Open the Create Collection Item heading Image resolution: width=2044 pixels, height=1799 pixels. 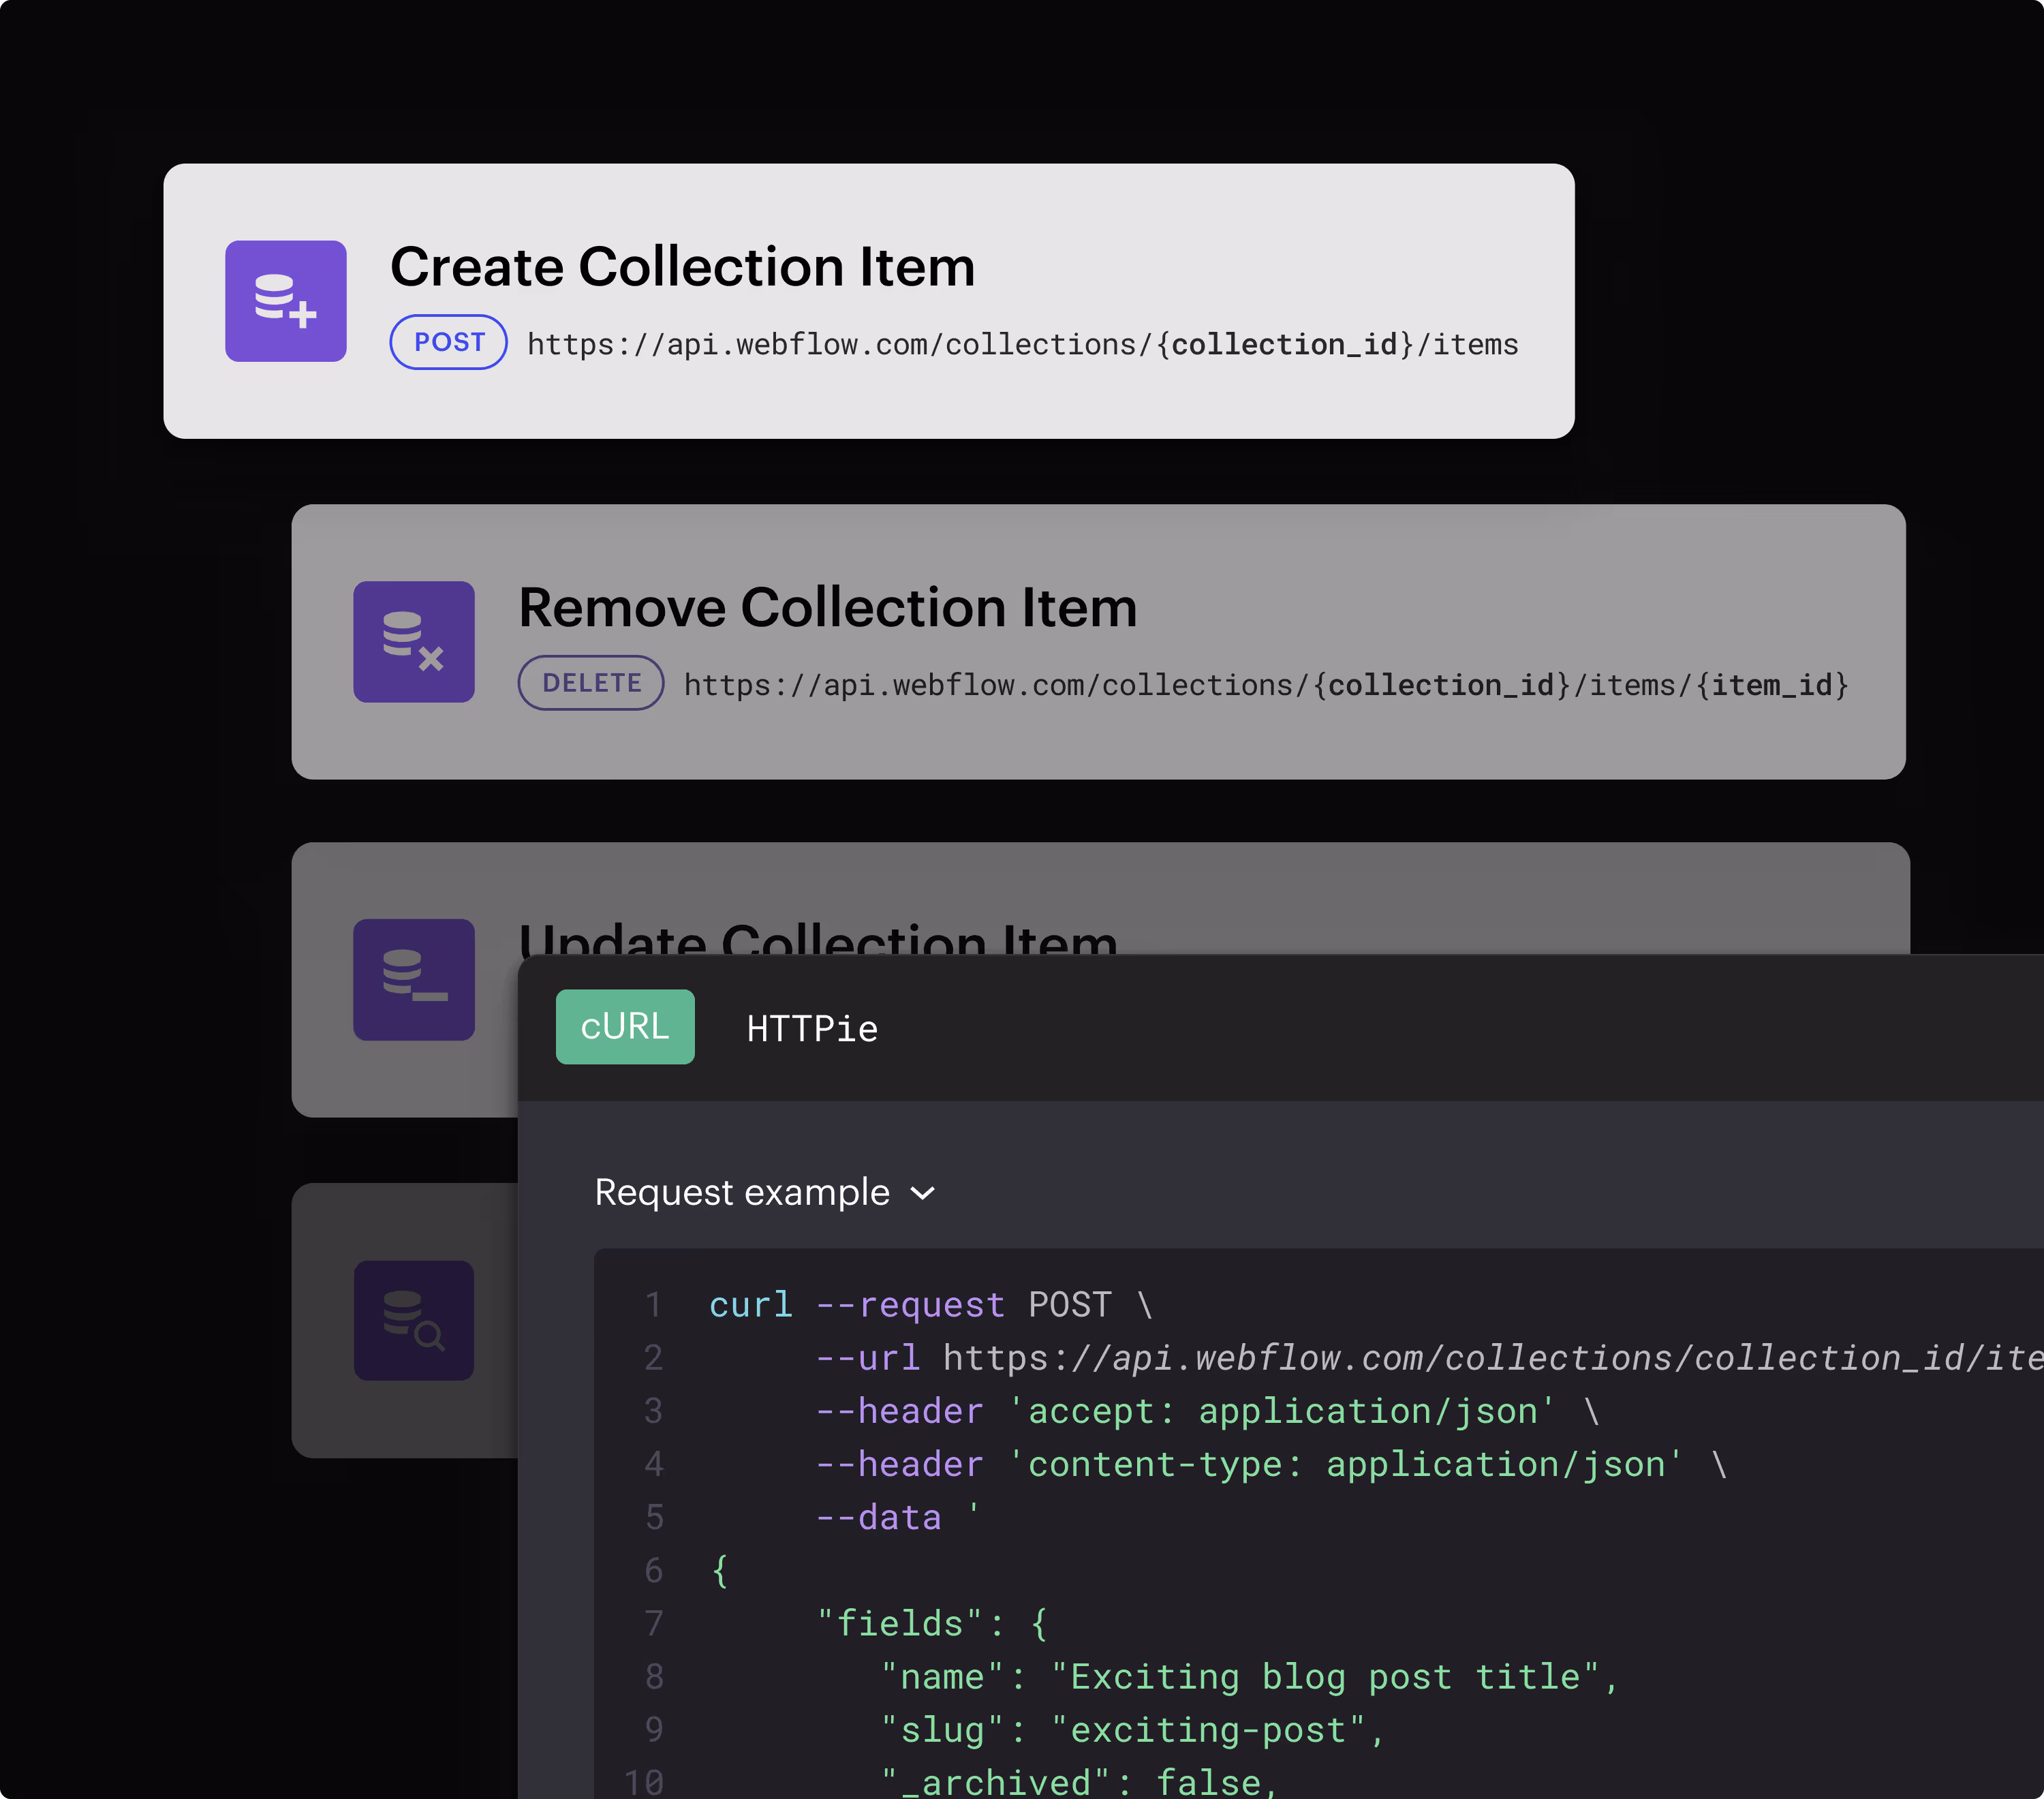pos(682,267)
